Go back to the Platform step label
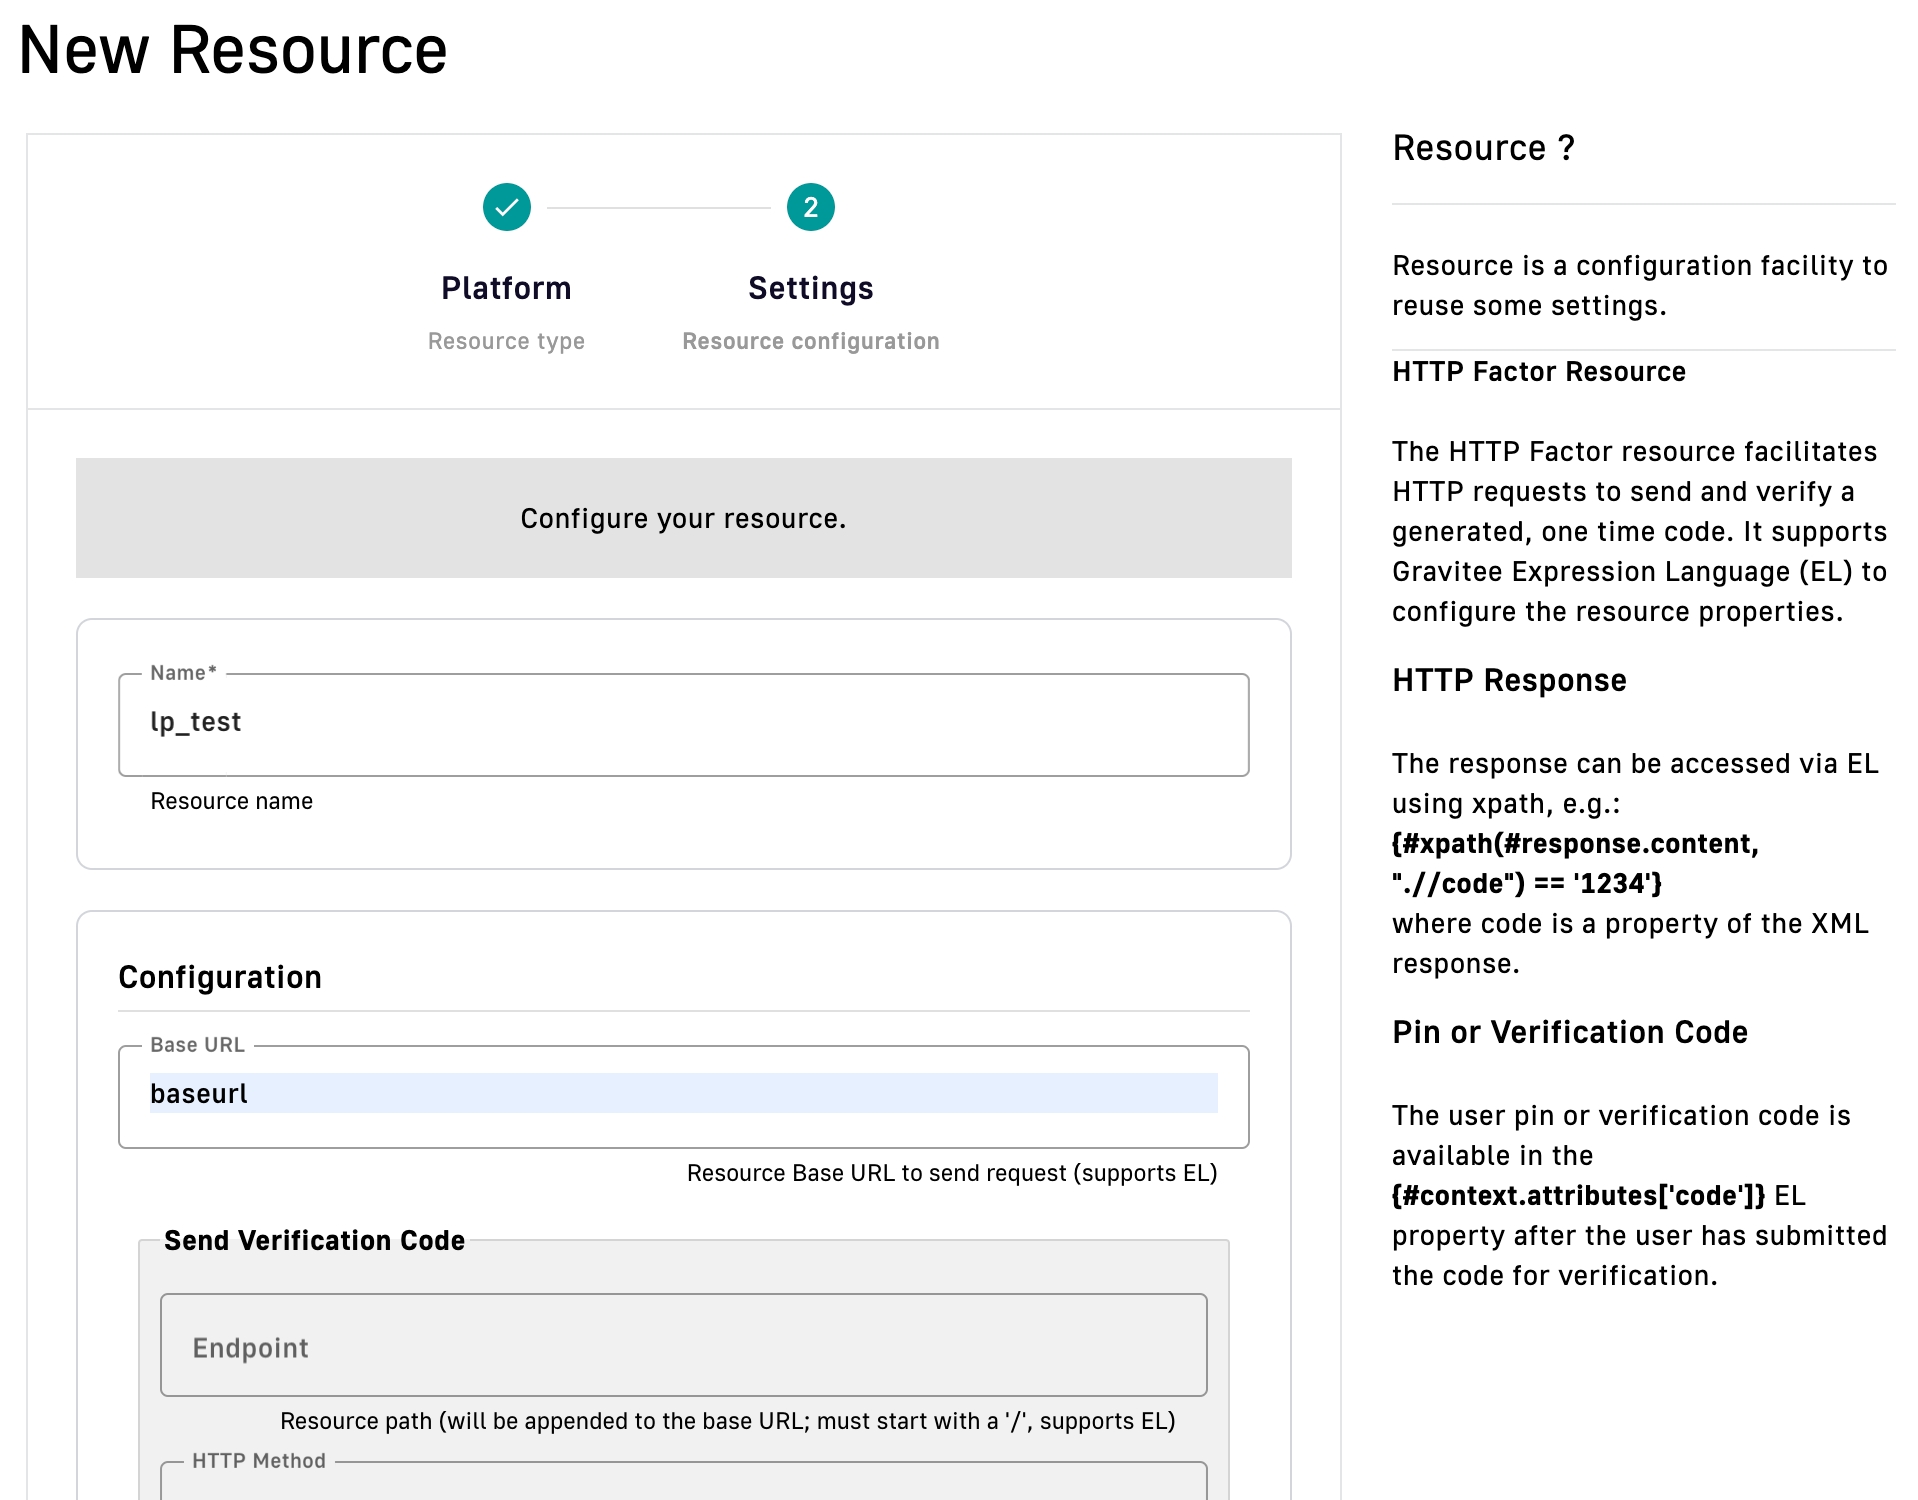The height and width of the screenshot is (1500, 1918). (506, 288)
